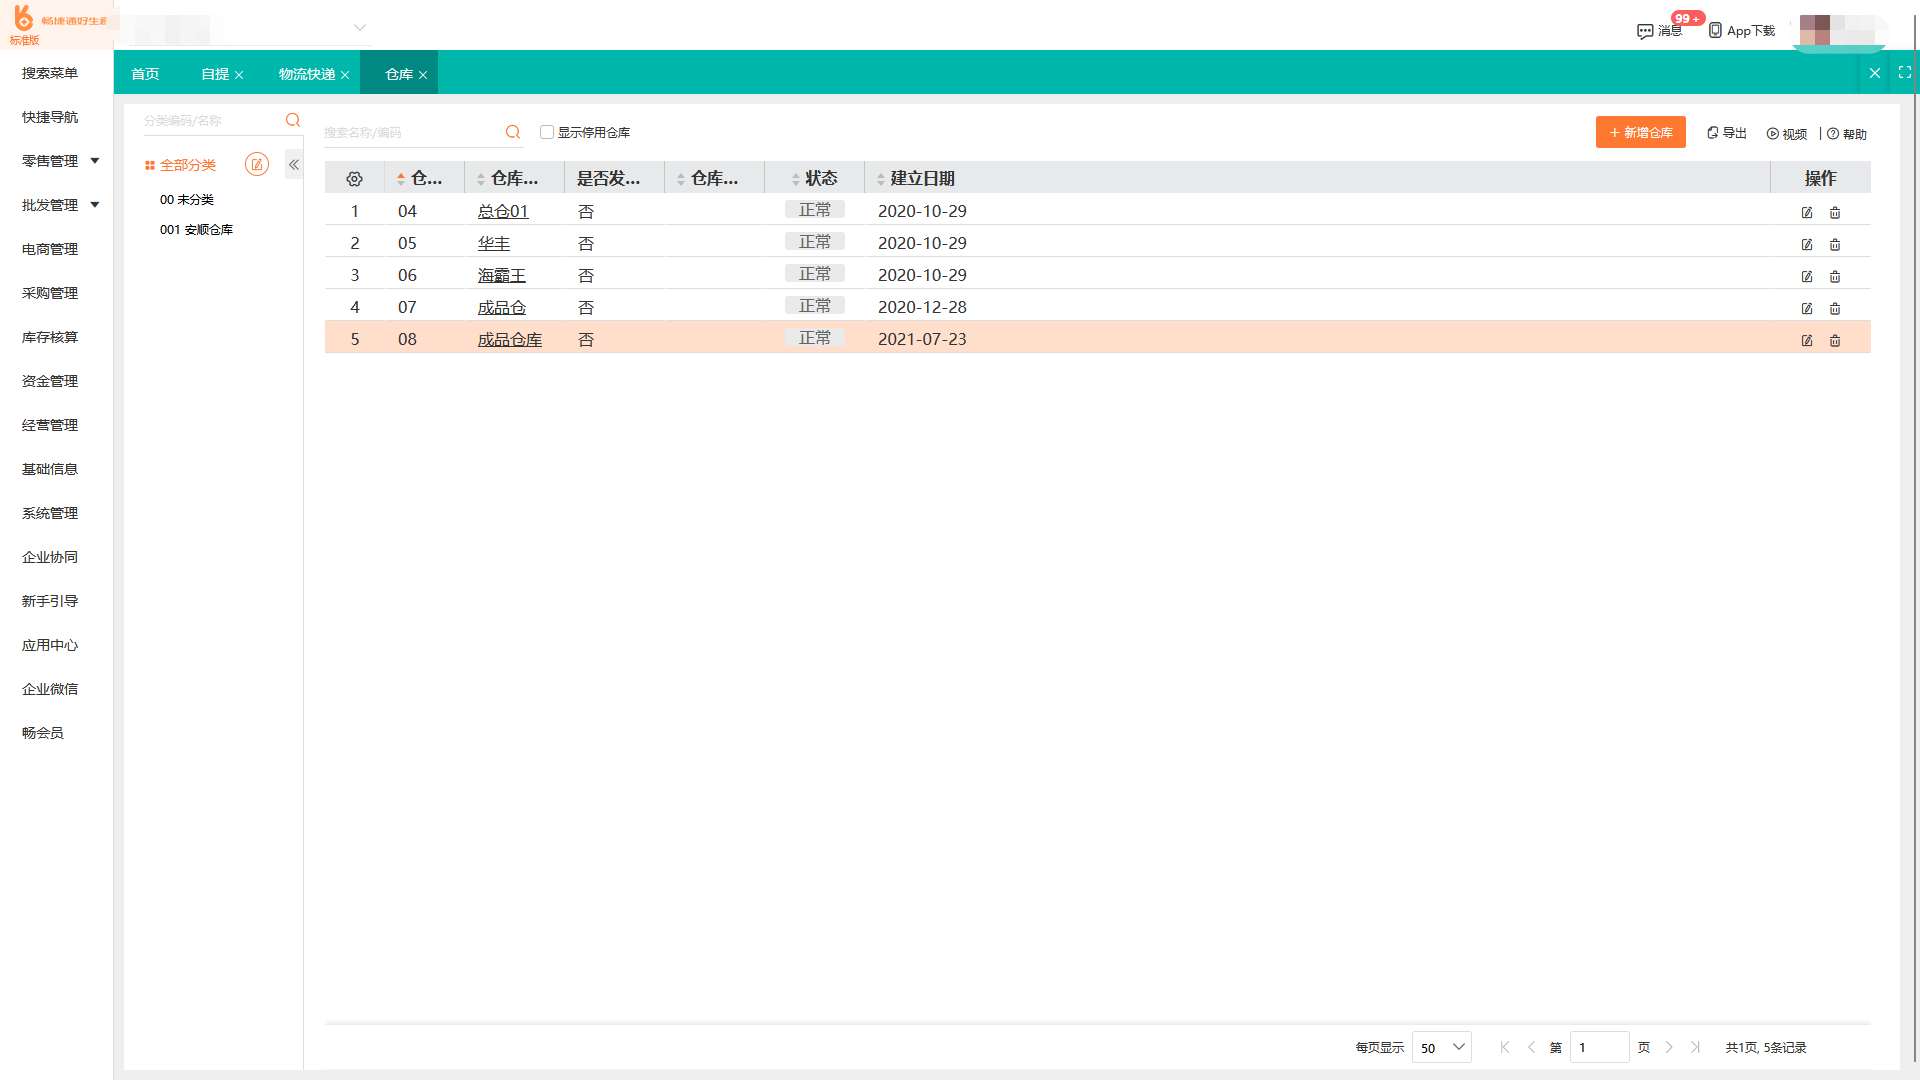This screenshot has width=1920, height=1080.
Task: Click the delete icon for 海霸王
Action: point(1834,274)
